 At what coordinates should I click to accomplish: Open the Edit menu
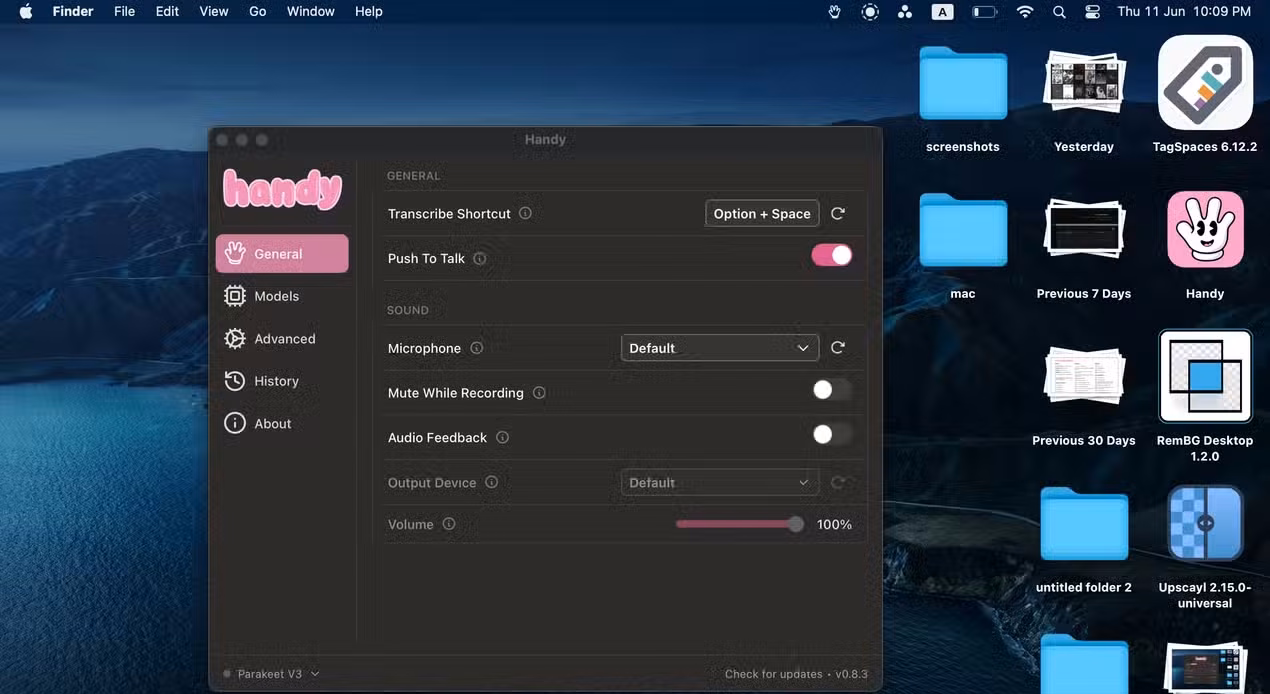point(167,12)
